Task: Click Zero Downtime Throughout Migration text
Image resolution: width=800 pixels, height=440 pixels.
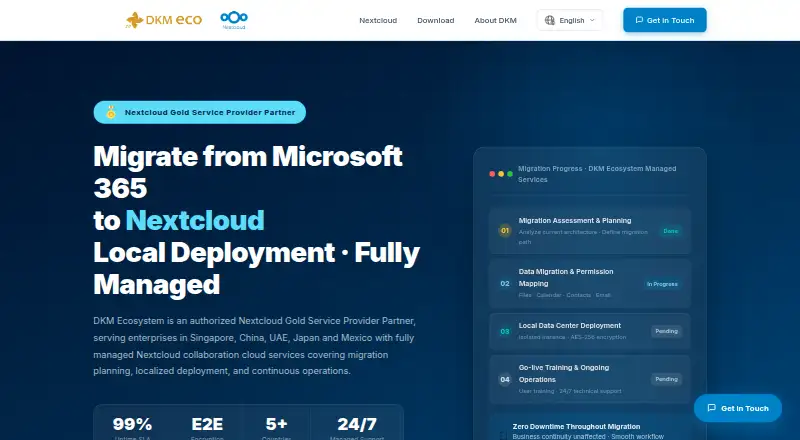Action: coord(576,427)
